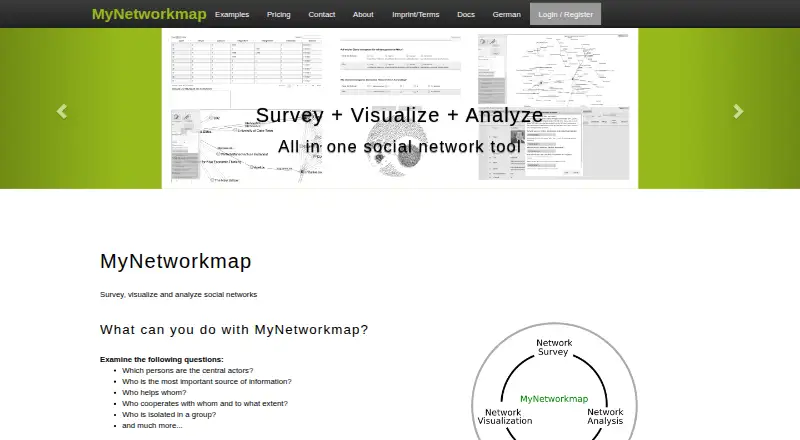800x440 pixels.
Task: Show previous carousel slide with left arrow
Action: coord(62,111)
